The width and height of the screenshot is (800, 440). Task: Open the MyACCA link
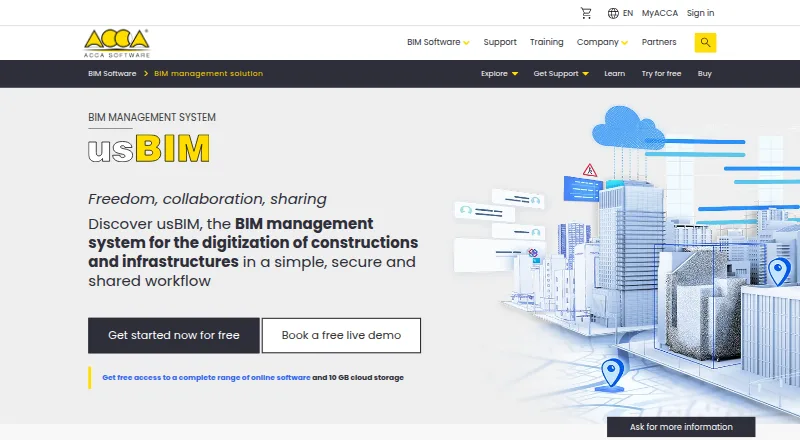click(x=660, y=13)
